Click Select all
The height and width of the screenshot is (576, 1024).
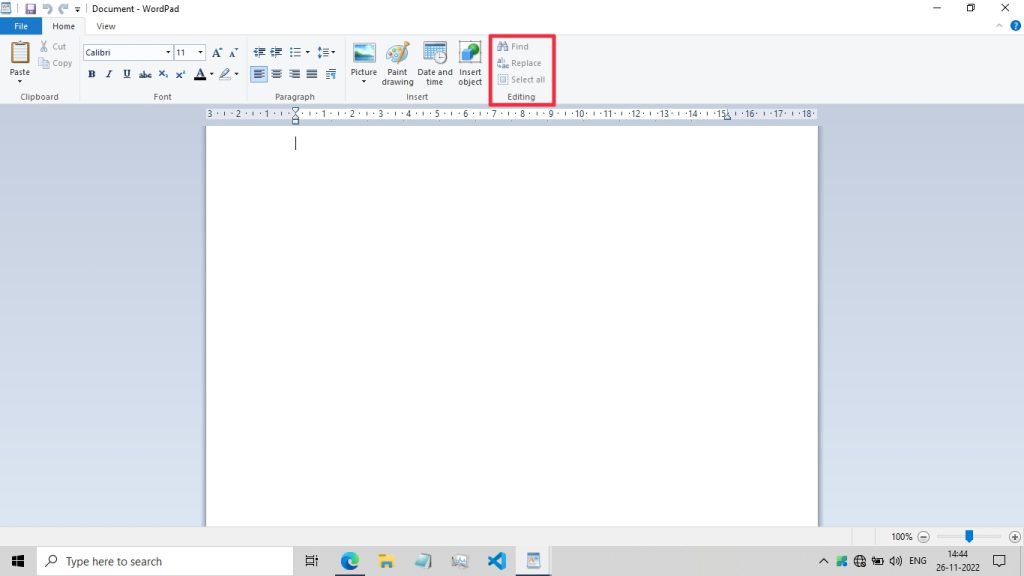521,80
